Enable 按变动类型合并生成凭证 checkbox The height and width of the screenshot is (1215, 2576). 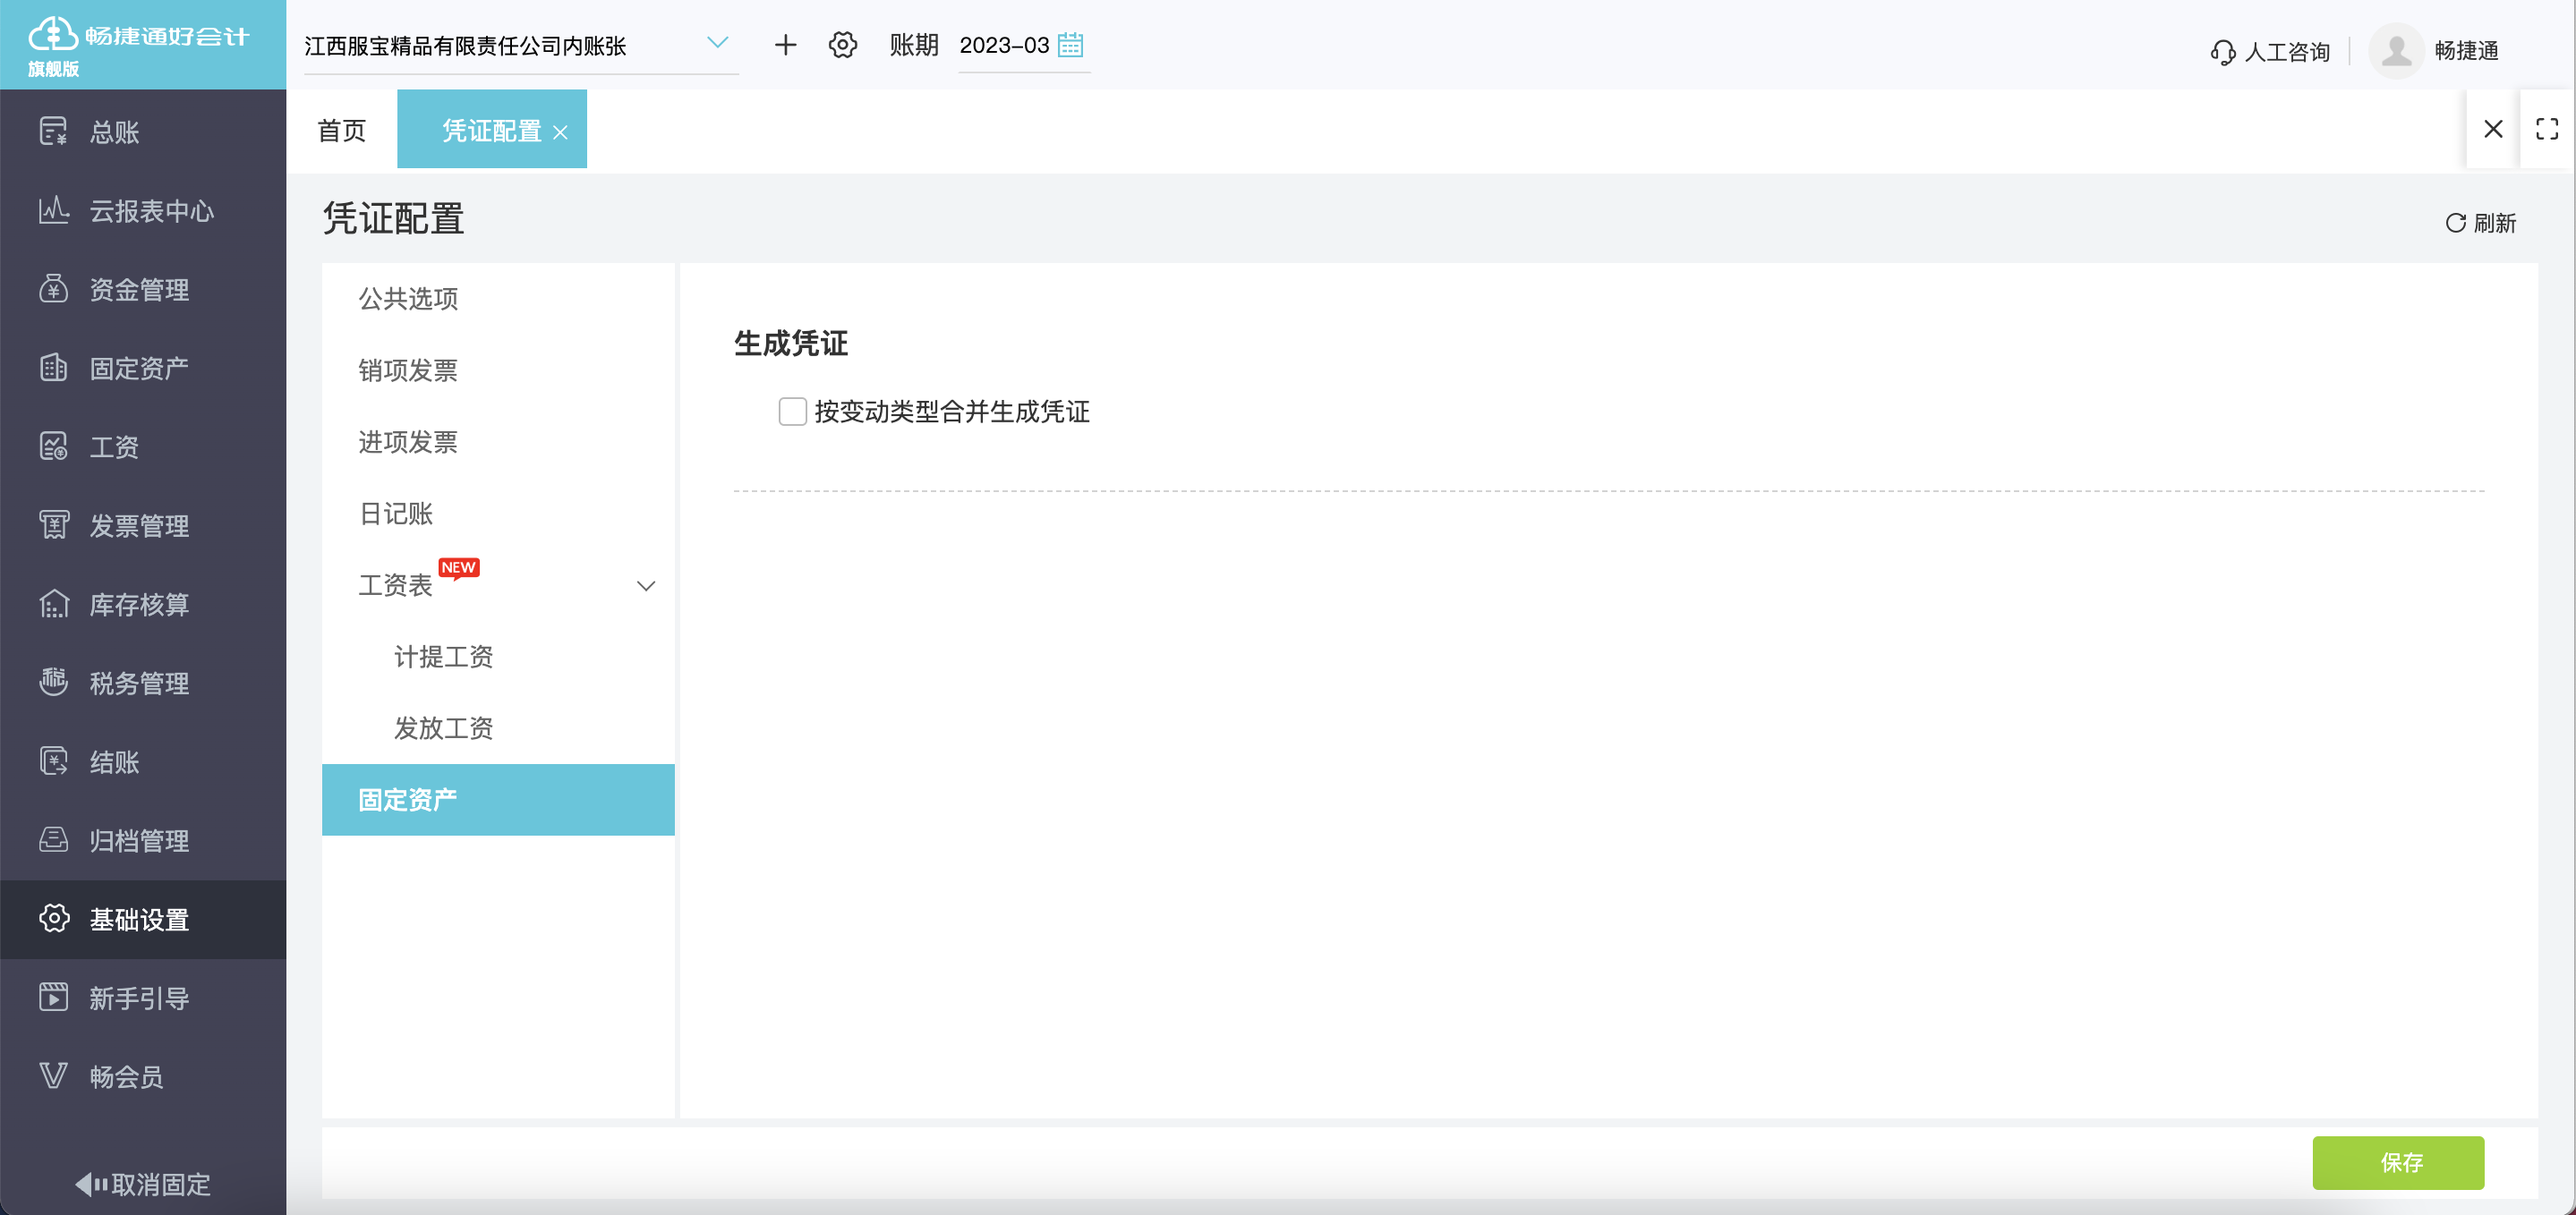pyautogui.click(x=789, y=411)
